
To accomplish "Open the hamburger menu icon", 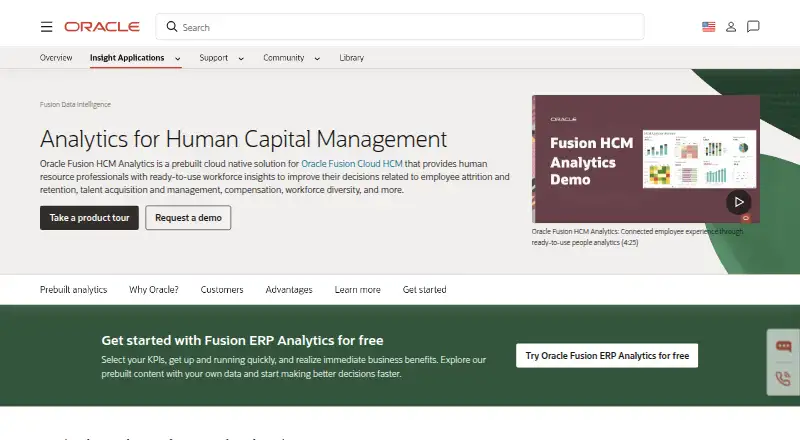I will pos(46,27).
